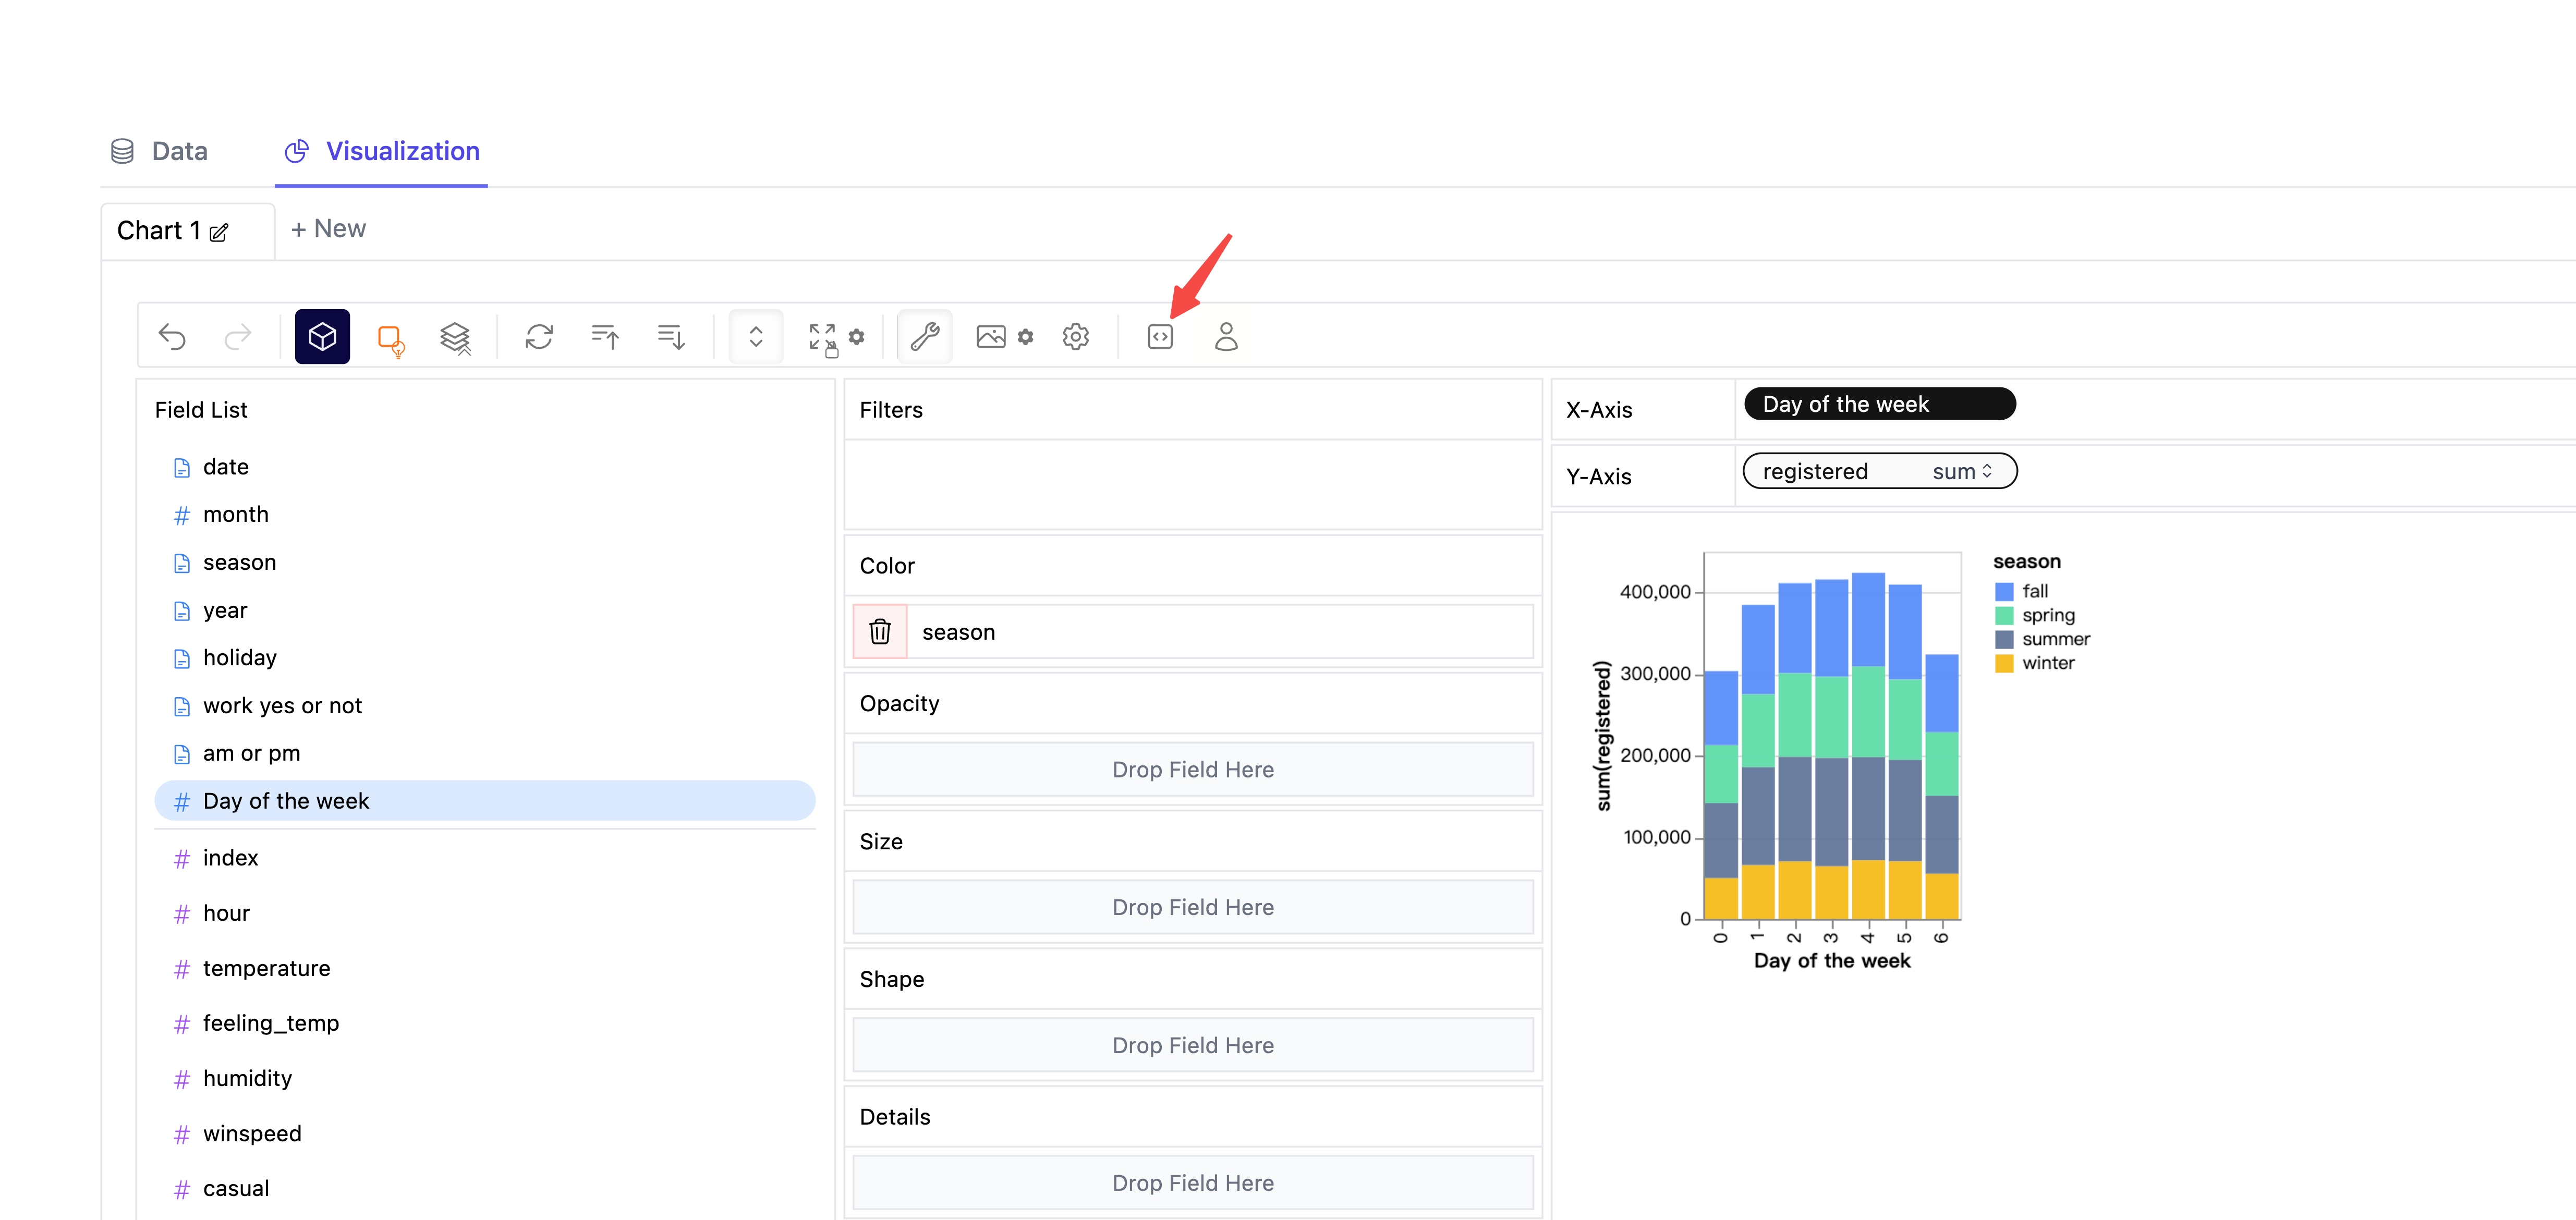Click the refresh/sync circular icon
The width and height of the screenshot is (2576, 1220).
click(537, 337)
